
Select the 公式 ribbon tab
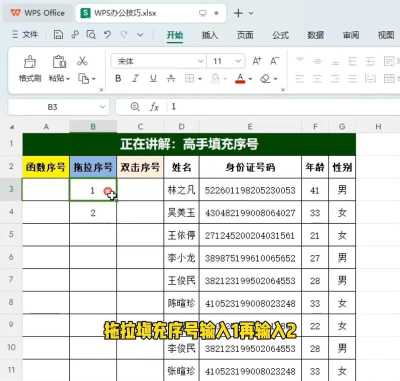coord(280,35)
